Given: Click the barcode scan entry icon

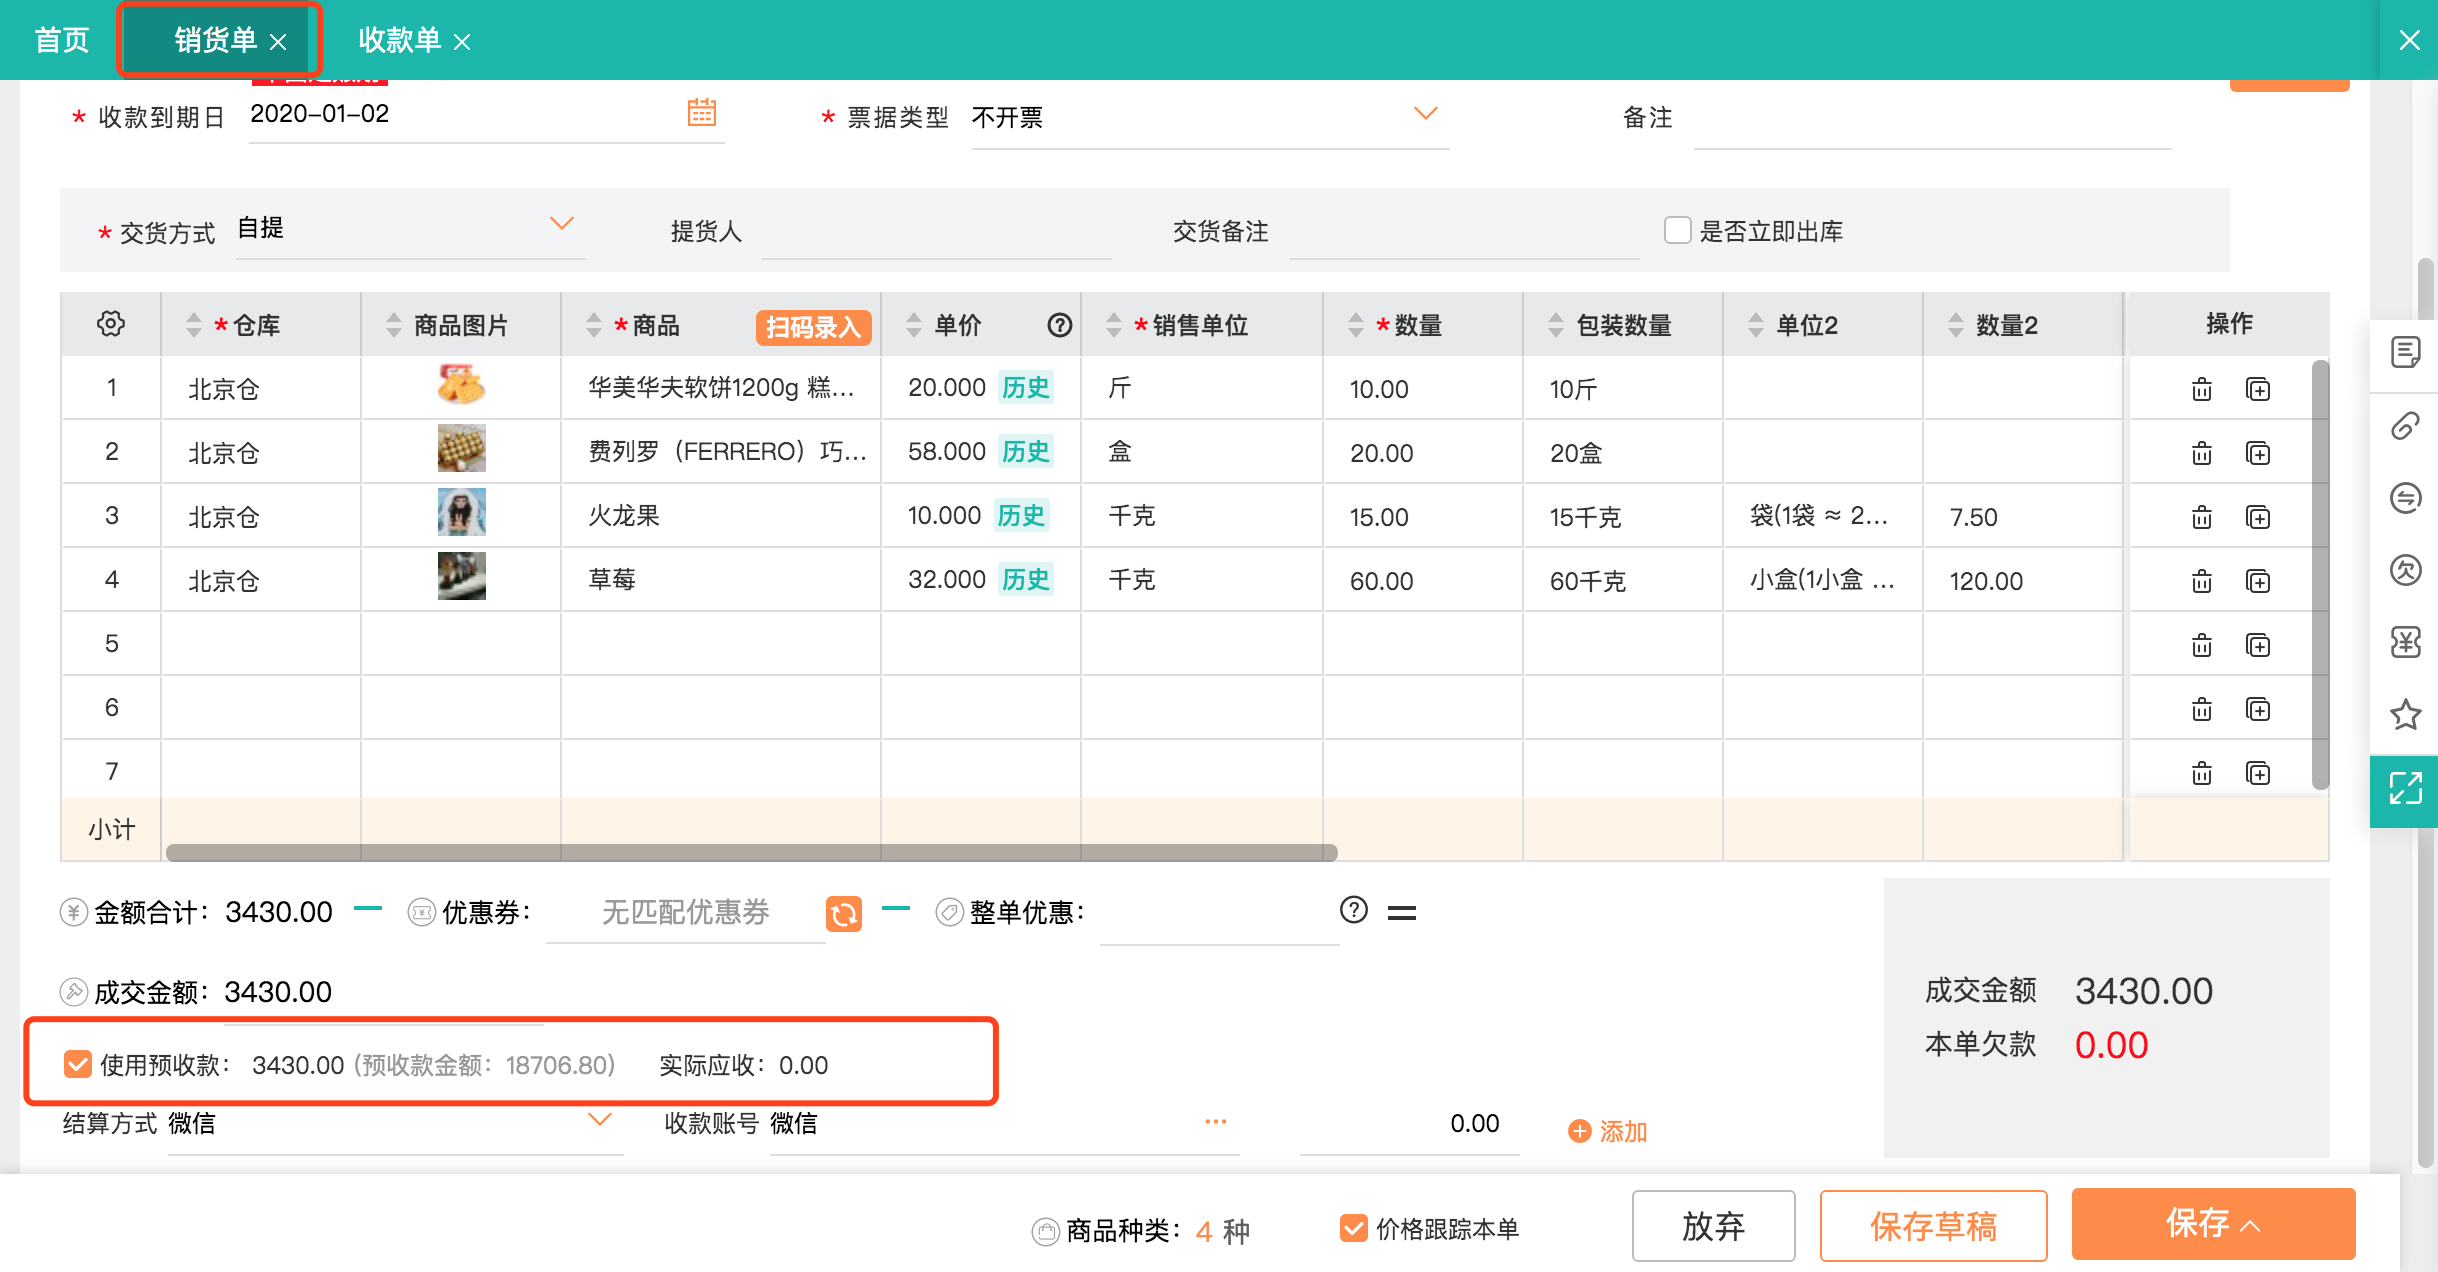Looking at the screenshot, I should pyautogui.click(x=814, y=326).
